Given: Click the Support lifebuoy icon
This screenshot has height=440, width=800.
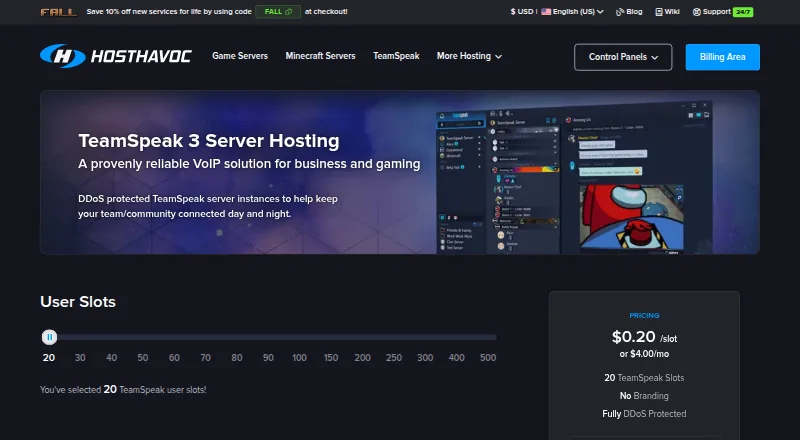Looking at the screenshot, I should (x=696, y=12).
